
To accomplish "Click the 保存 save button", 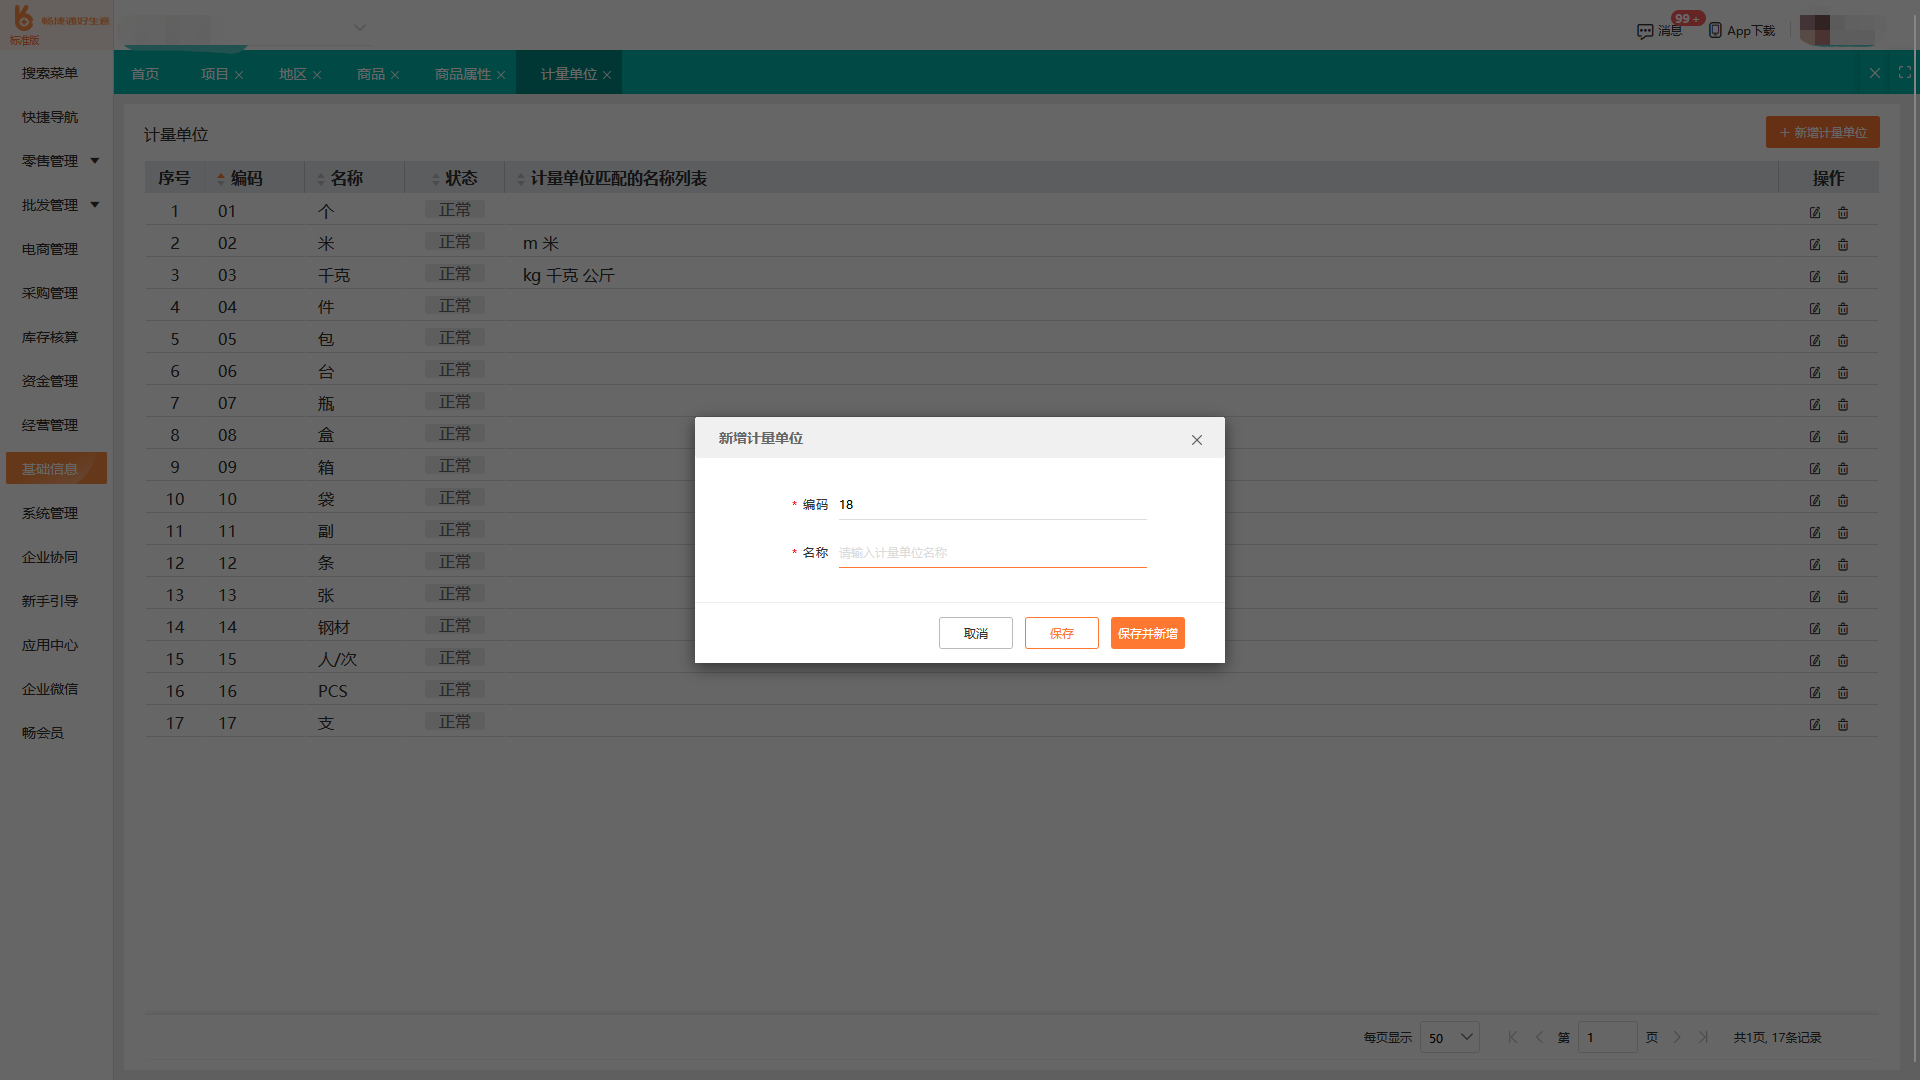I will tap(1060, 632).
